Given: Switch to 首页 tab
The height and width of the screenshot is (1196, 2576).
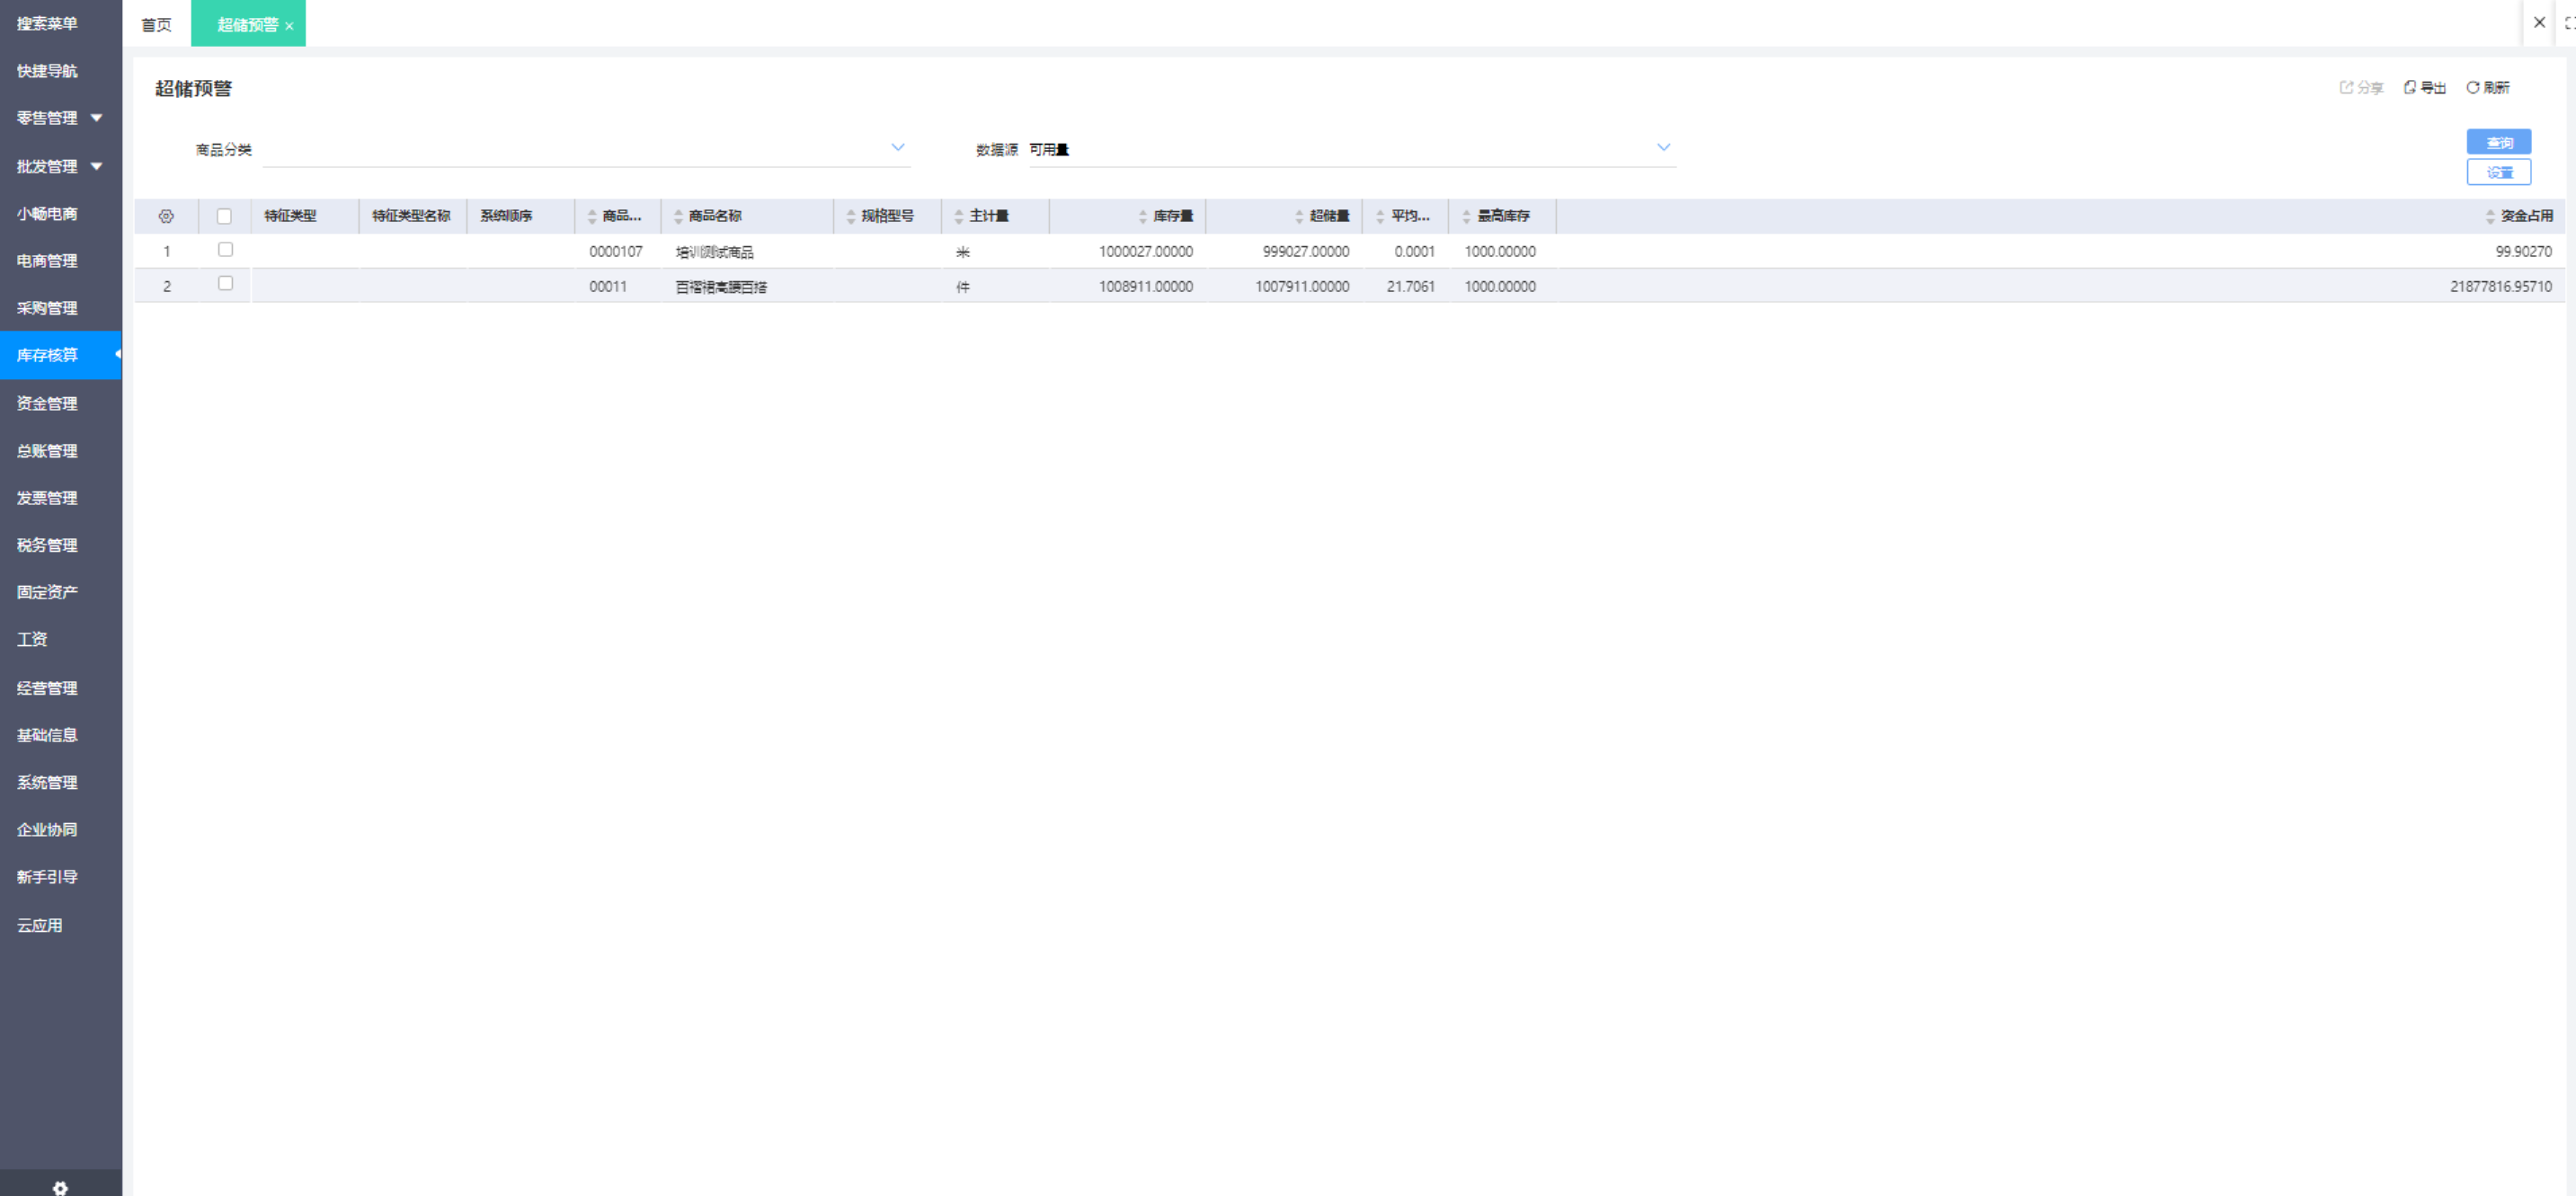Looking at the screenshot, I should 159,23.
